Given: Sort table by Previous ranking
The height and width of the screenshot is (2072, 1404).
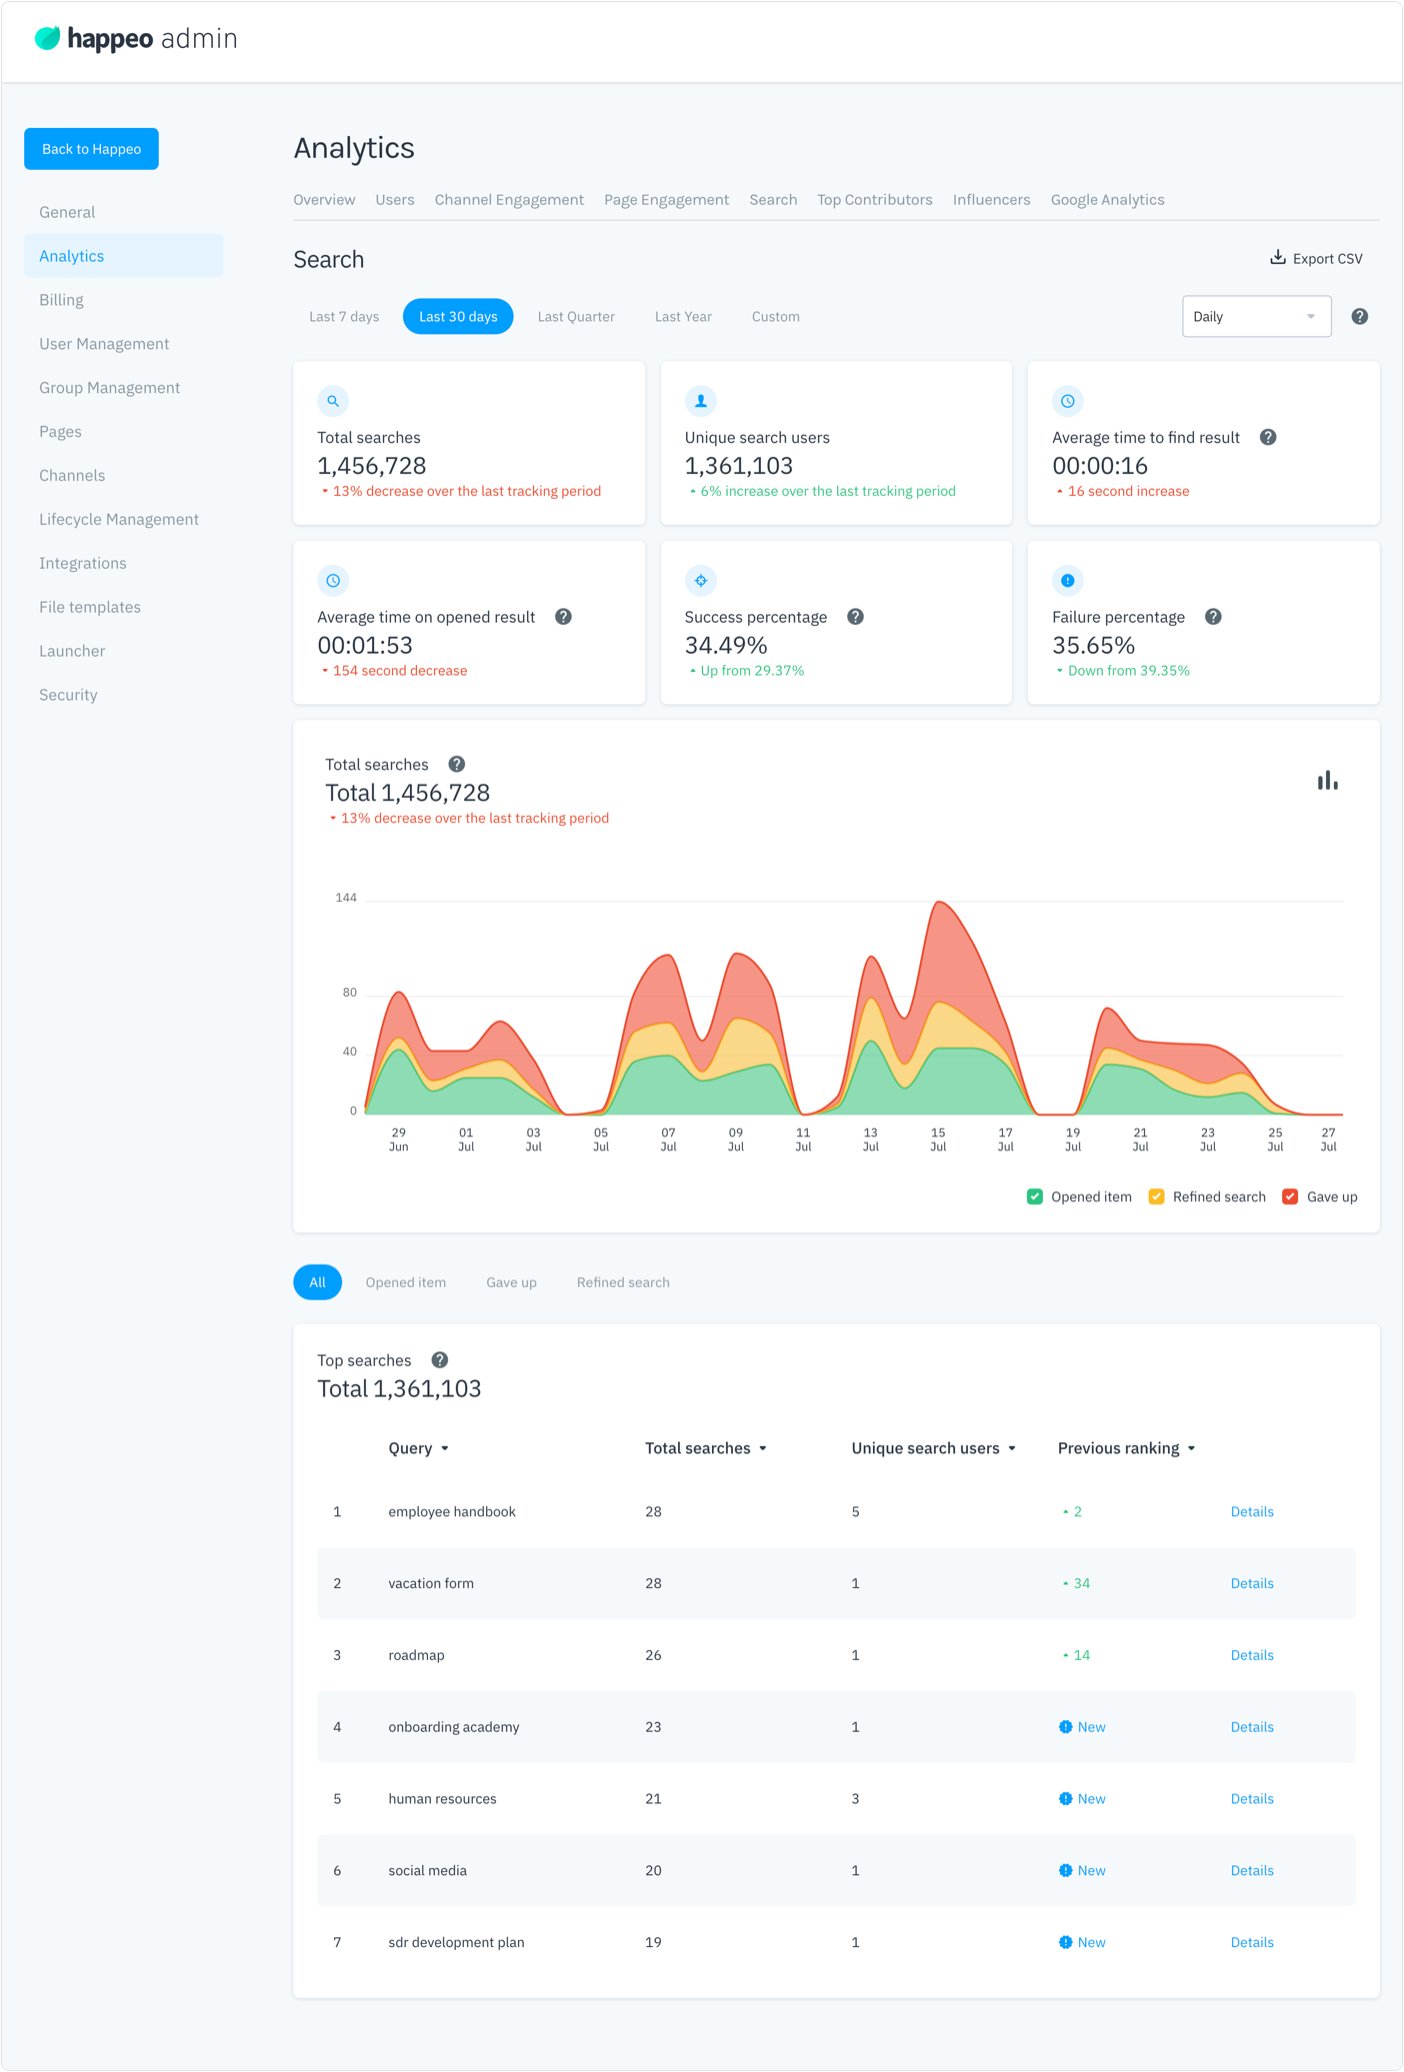Looking at the screenshot, I should point(1126,1448).
